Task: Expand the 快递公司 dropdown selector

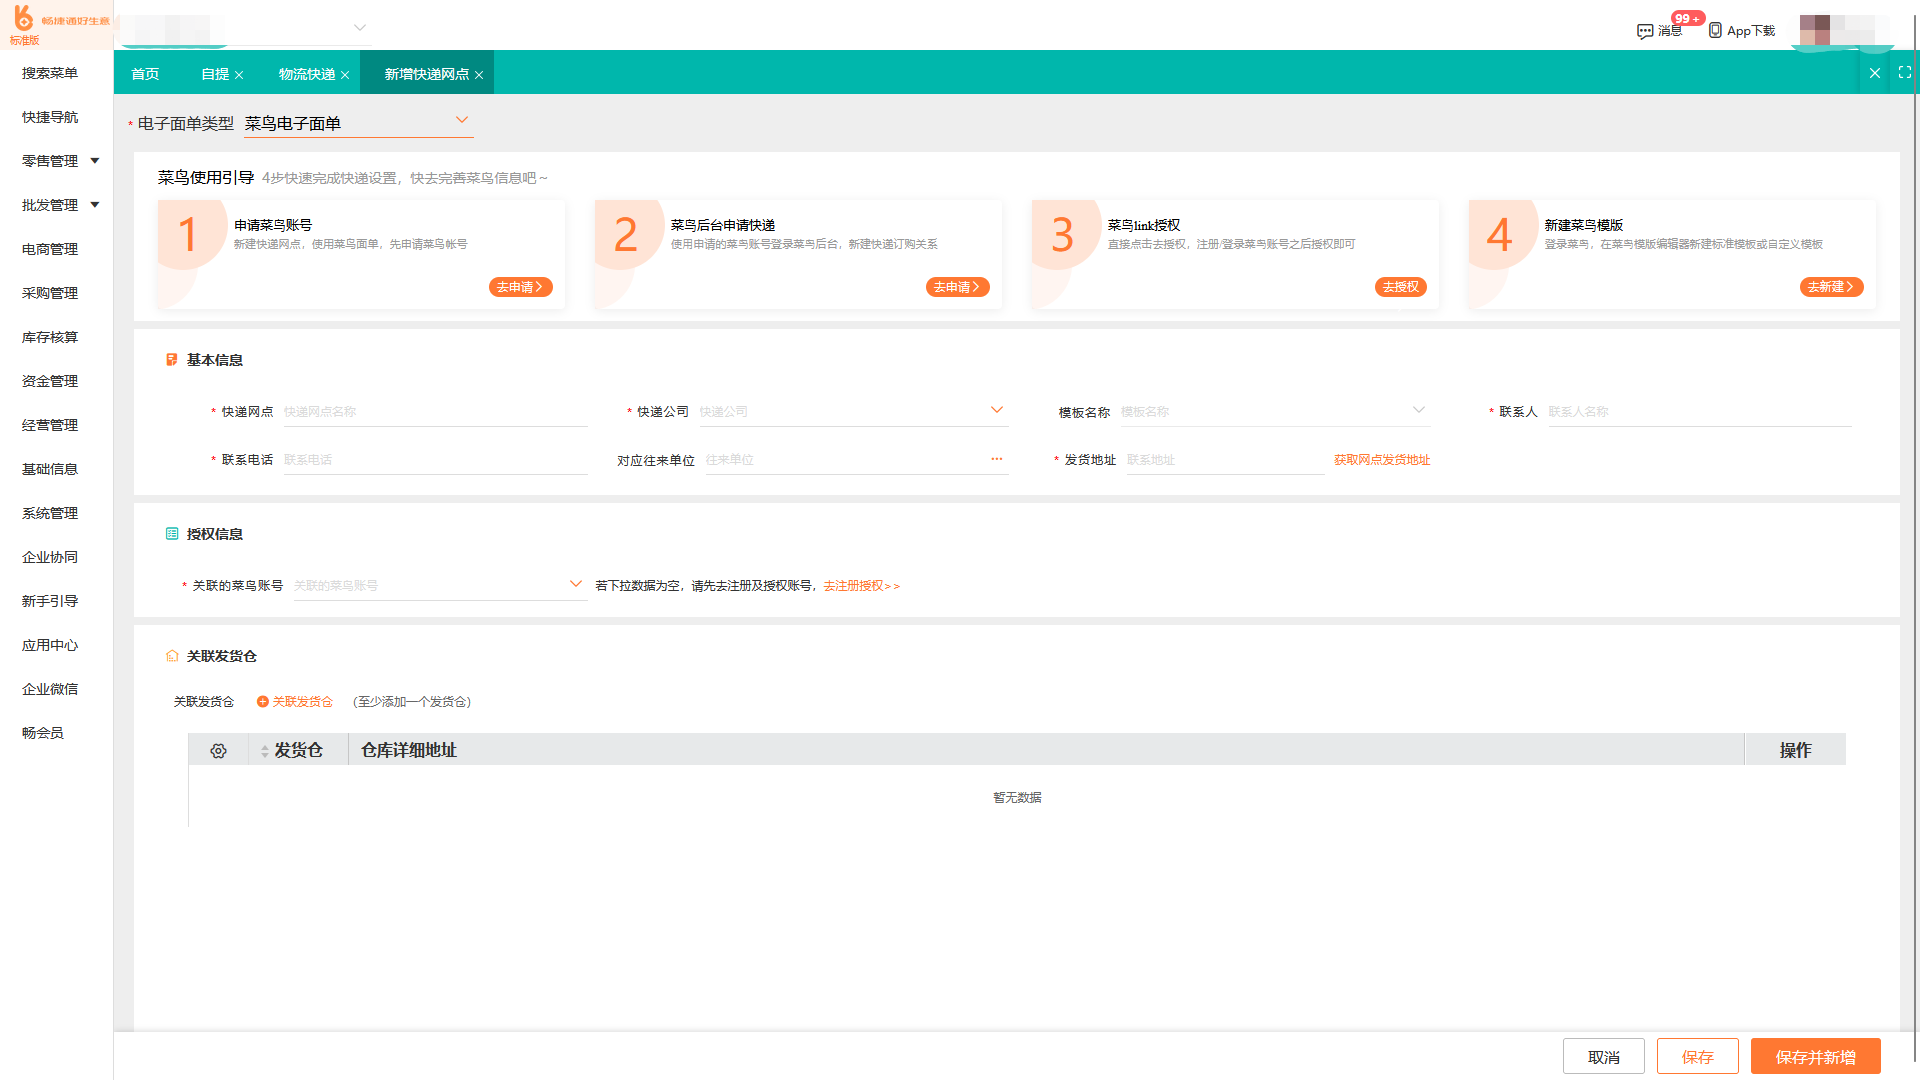Action: (x=998, y=410)
